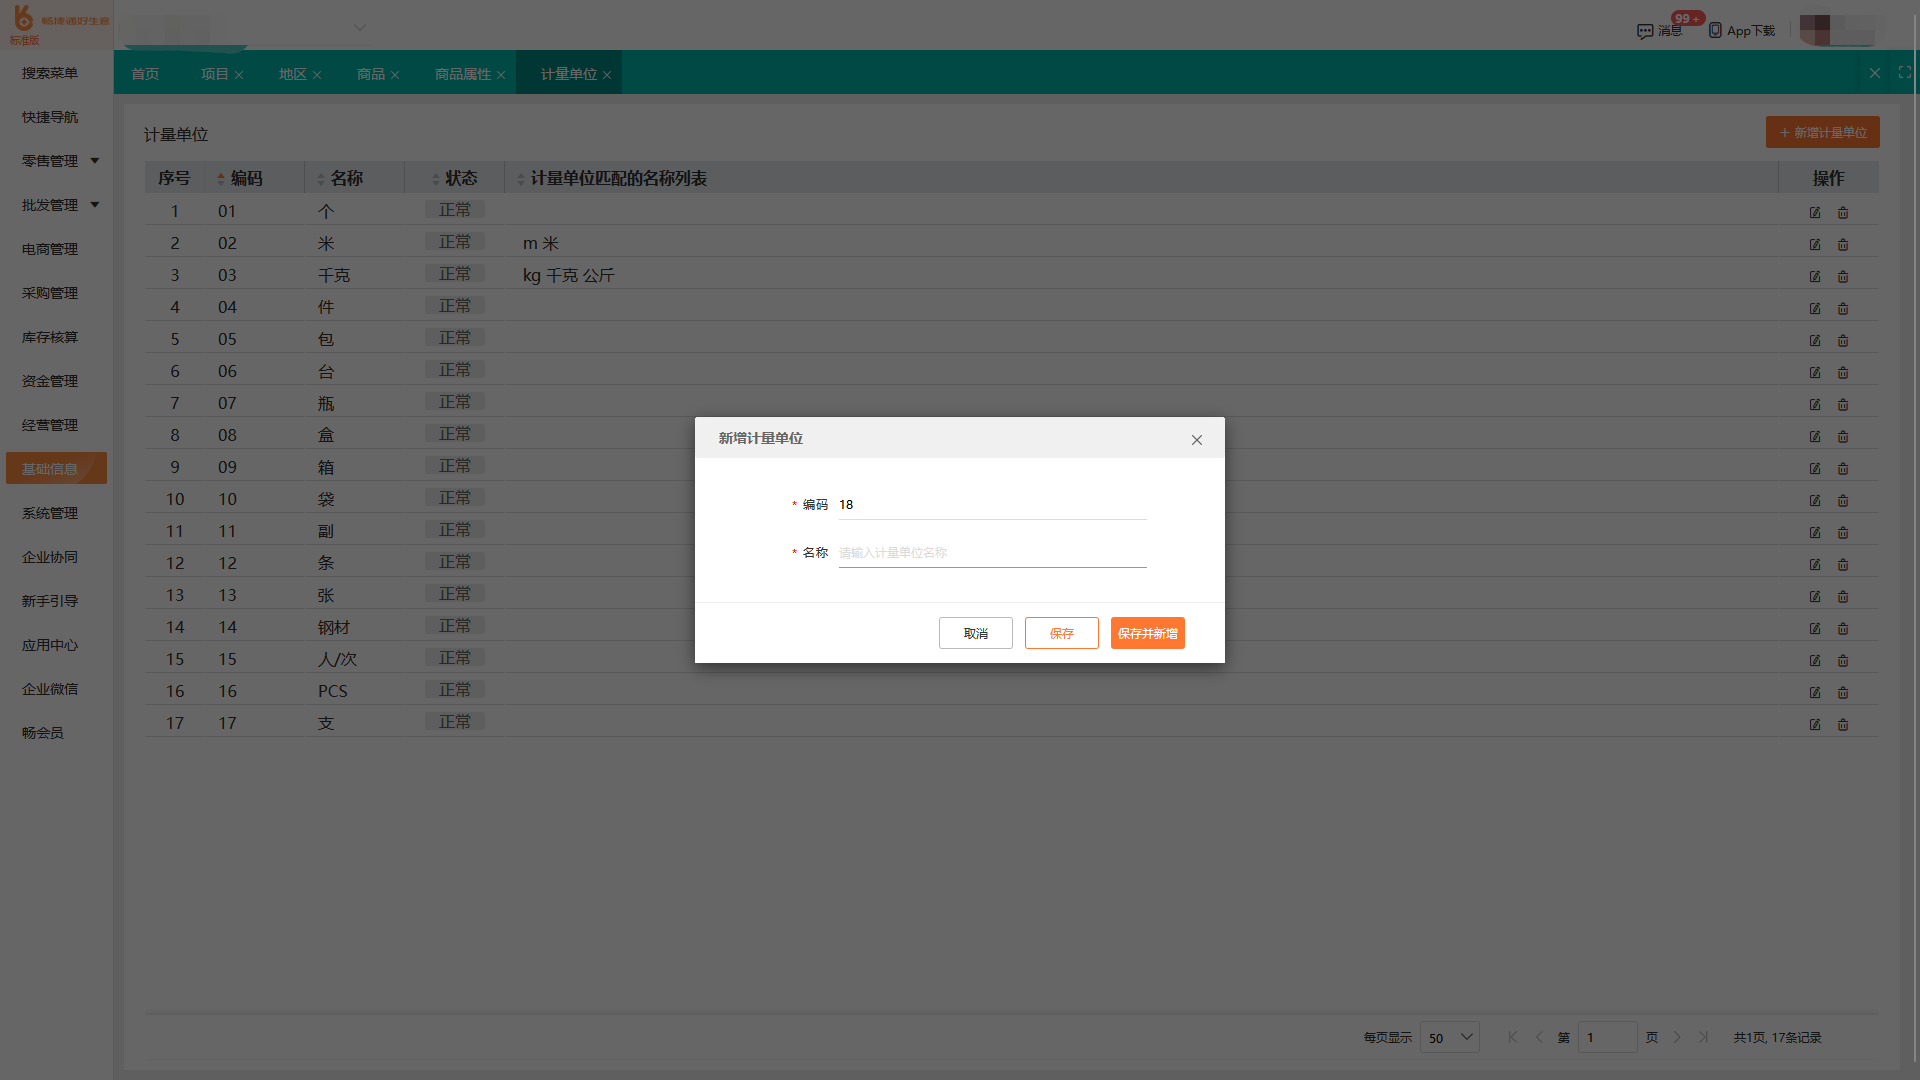Click 取消 to cancel dialog action
The width and height of the screenshot is (1920, 1080).
click(976, 633)
